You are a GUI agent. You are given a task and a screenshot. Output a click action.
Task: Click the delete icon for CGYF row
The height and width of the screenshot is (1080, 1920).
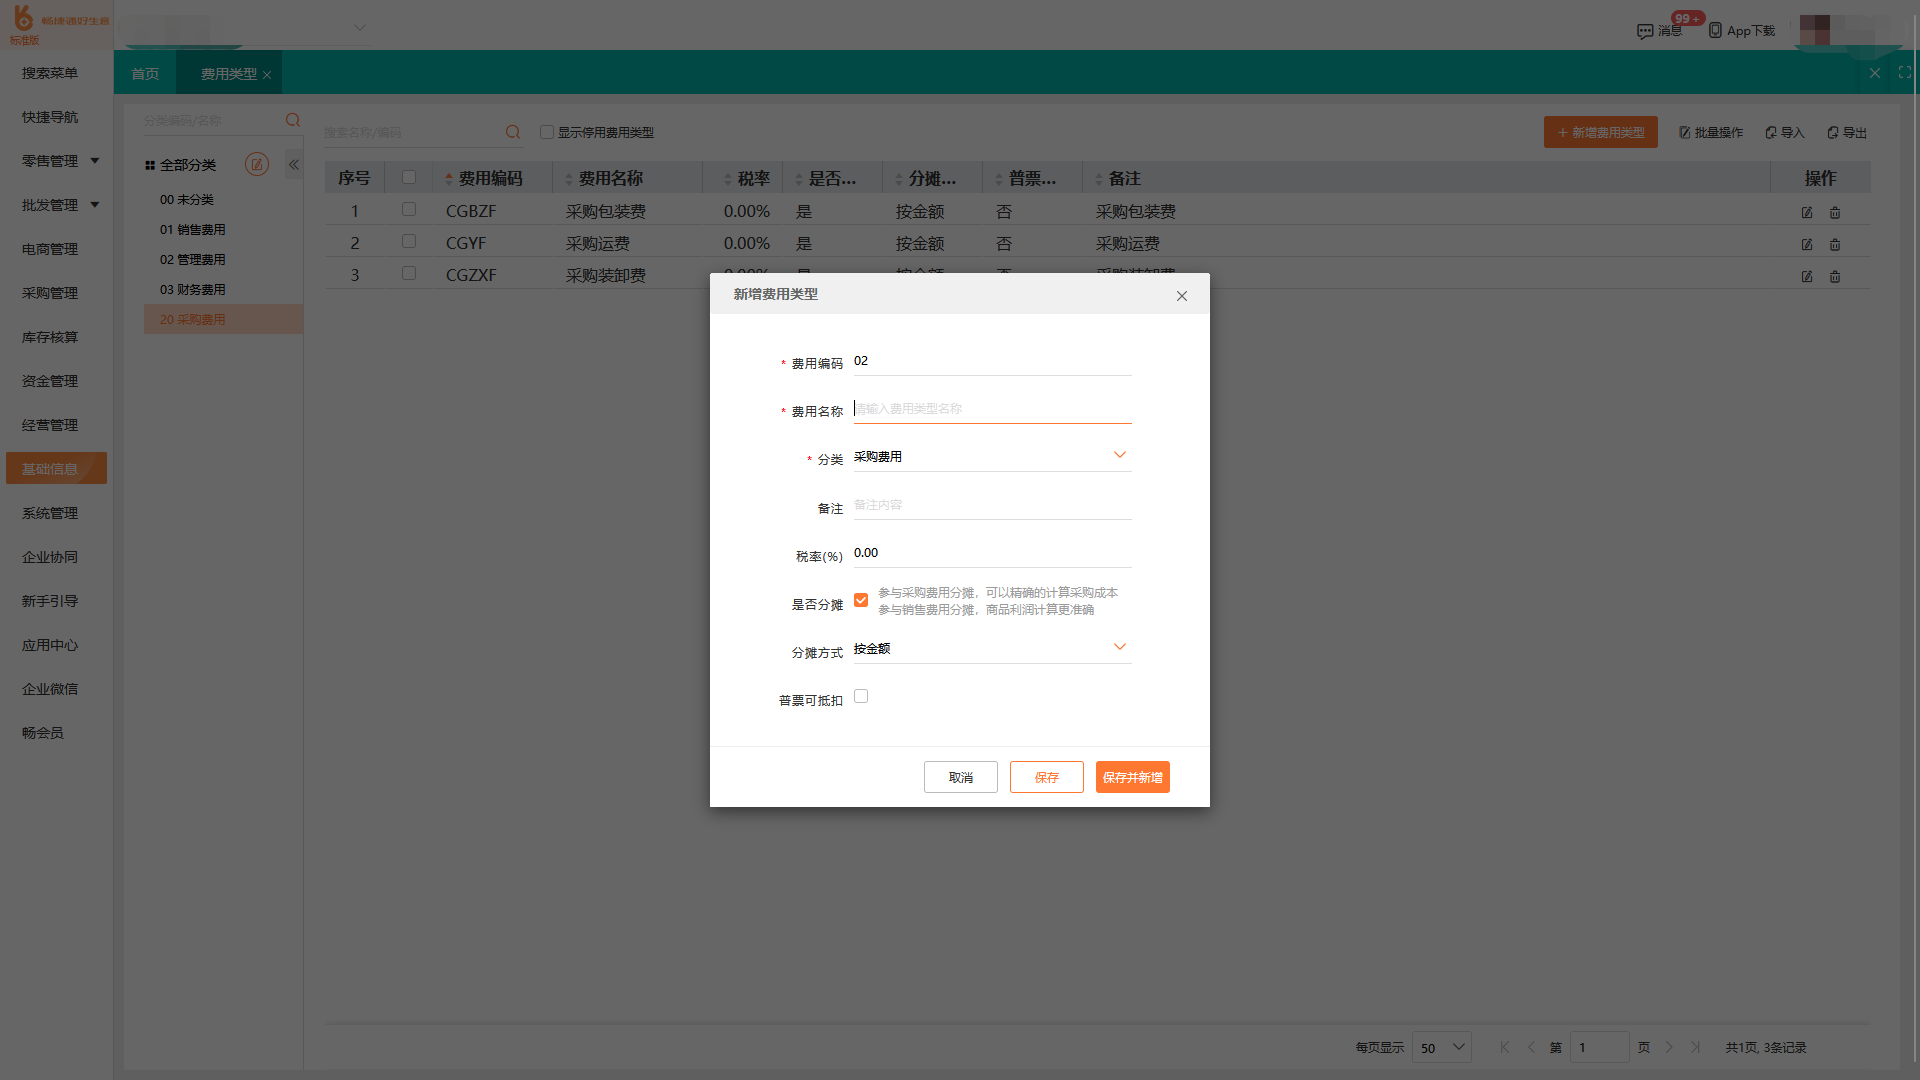1834,244
